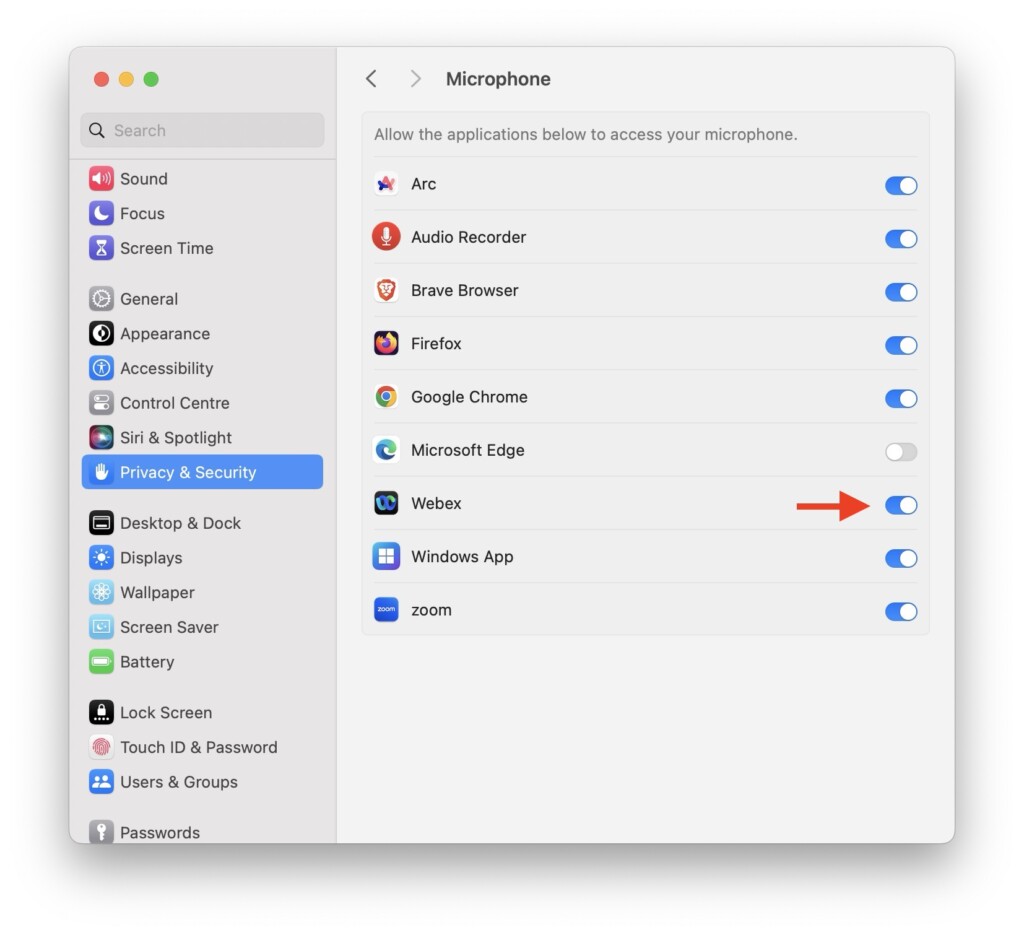The height and width of the screenshot is (935, 1024).
Task: Click the Microsoft Edge app icon
Action: [386, 449]
